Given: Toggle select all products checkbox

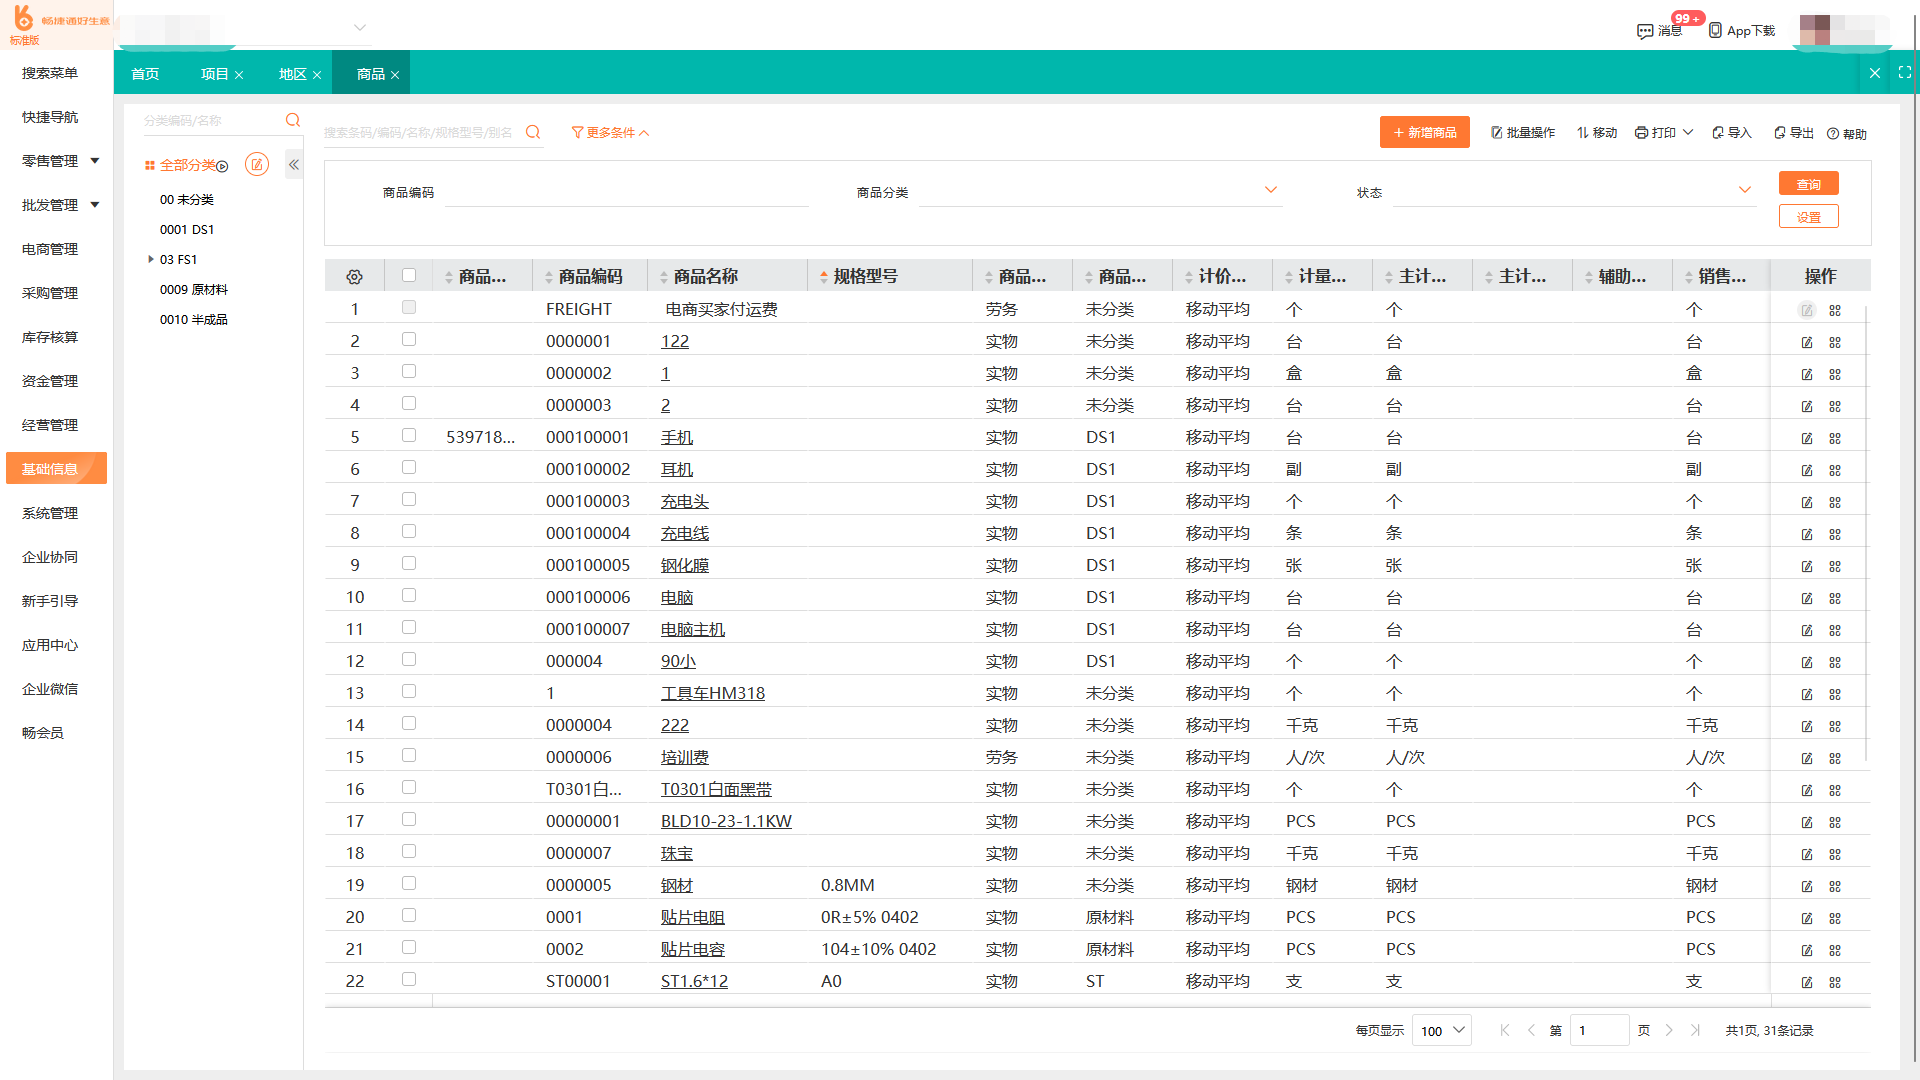Looking at the screenshot, I should pyautogui.click(x=410, y=274).
